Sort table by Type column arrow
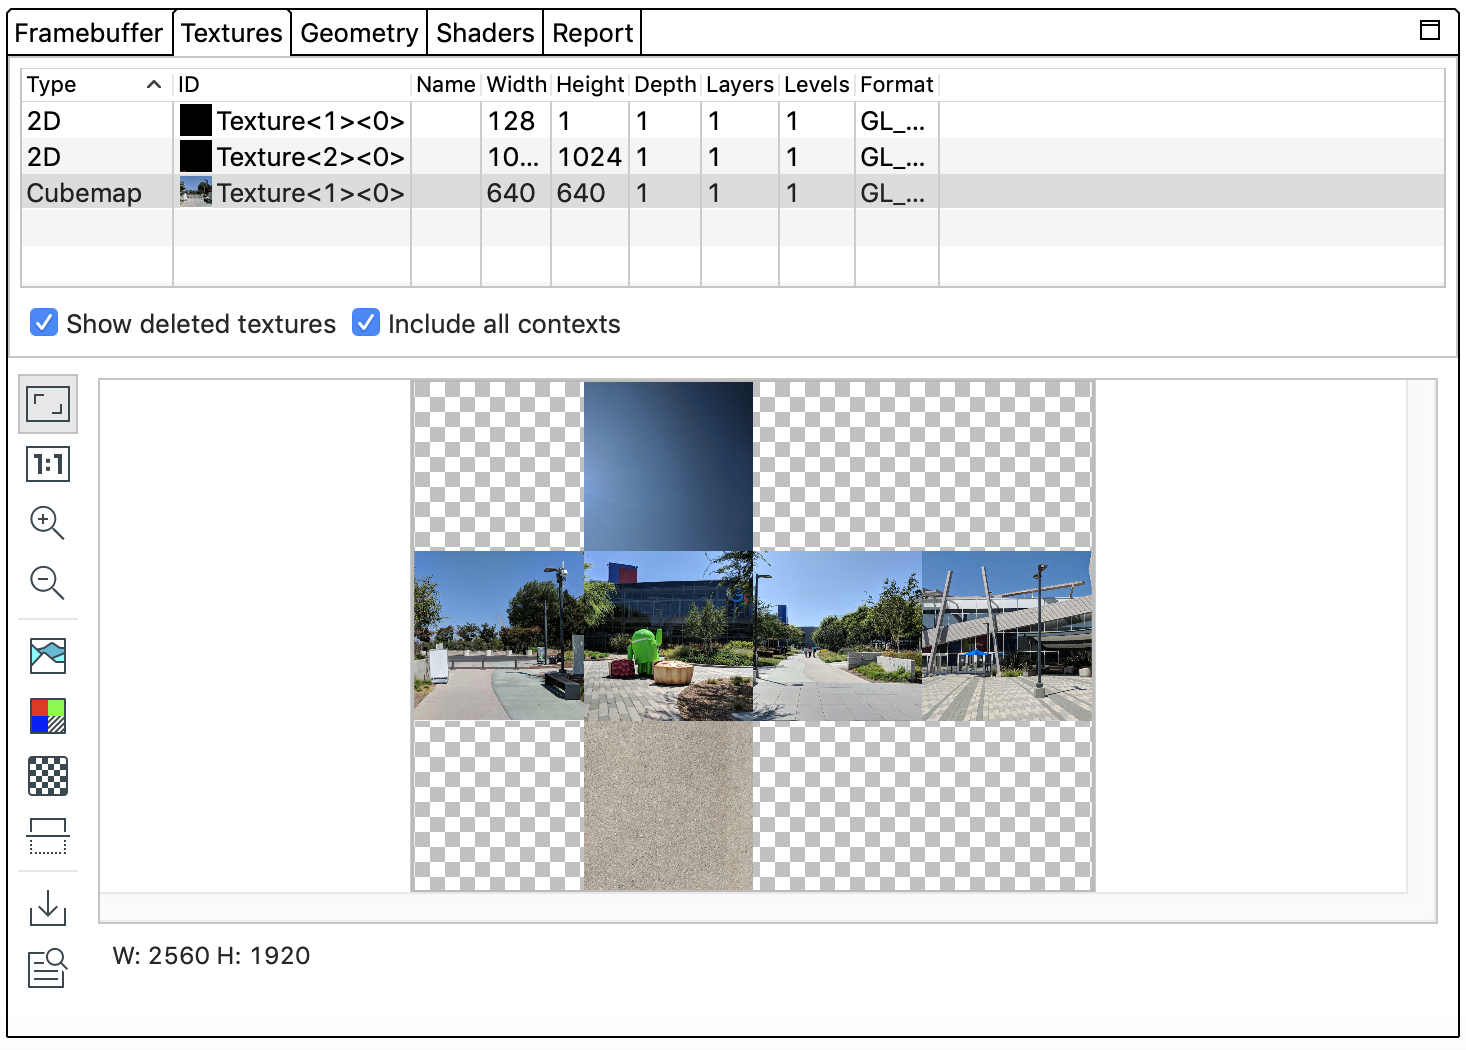1466x1050 pixels. (x=154, y=85)
